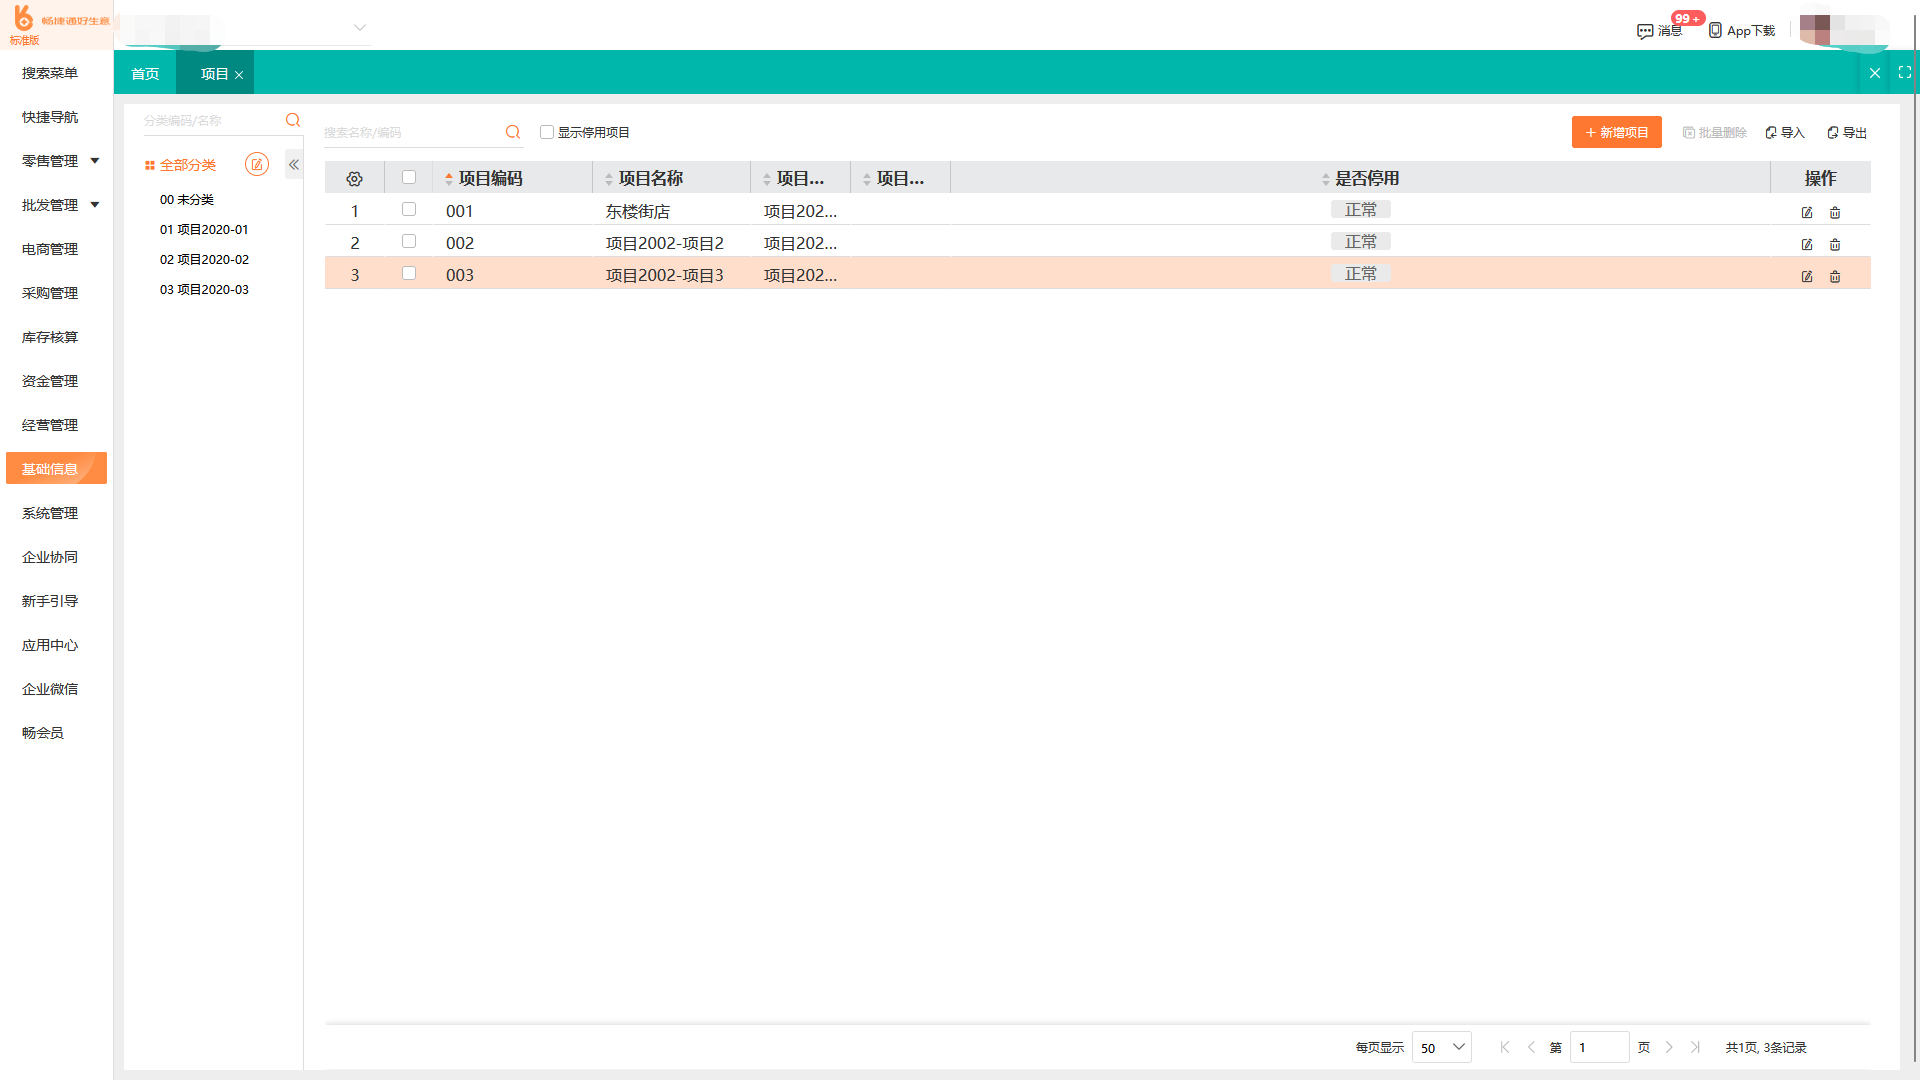Screen dimensions: 1920x1080
Task: Expand the 项目编码 column sort dropdown
Action: point(448,178)
